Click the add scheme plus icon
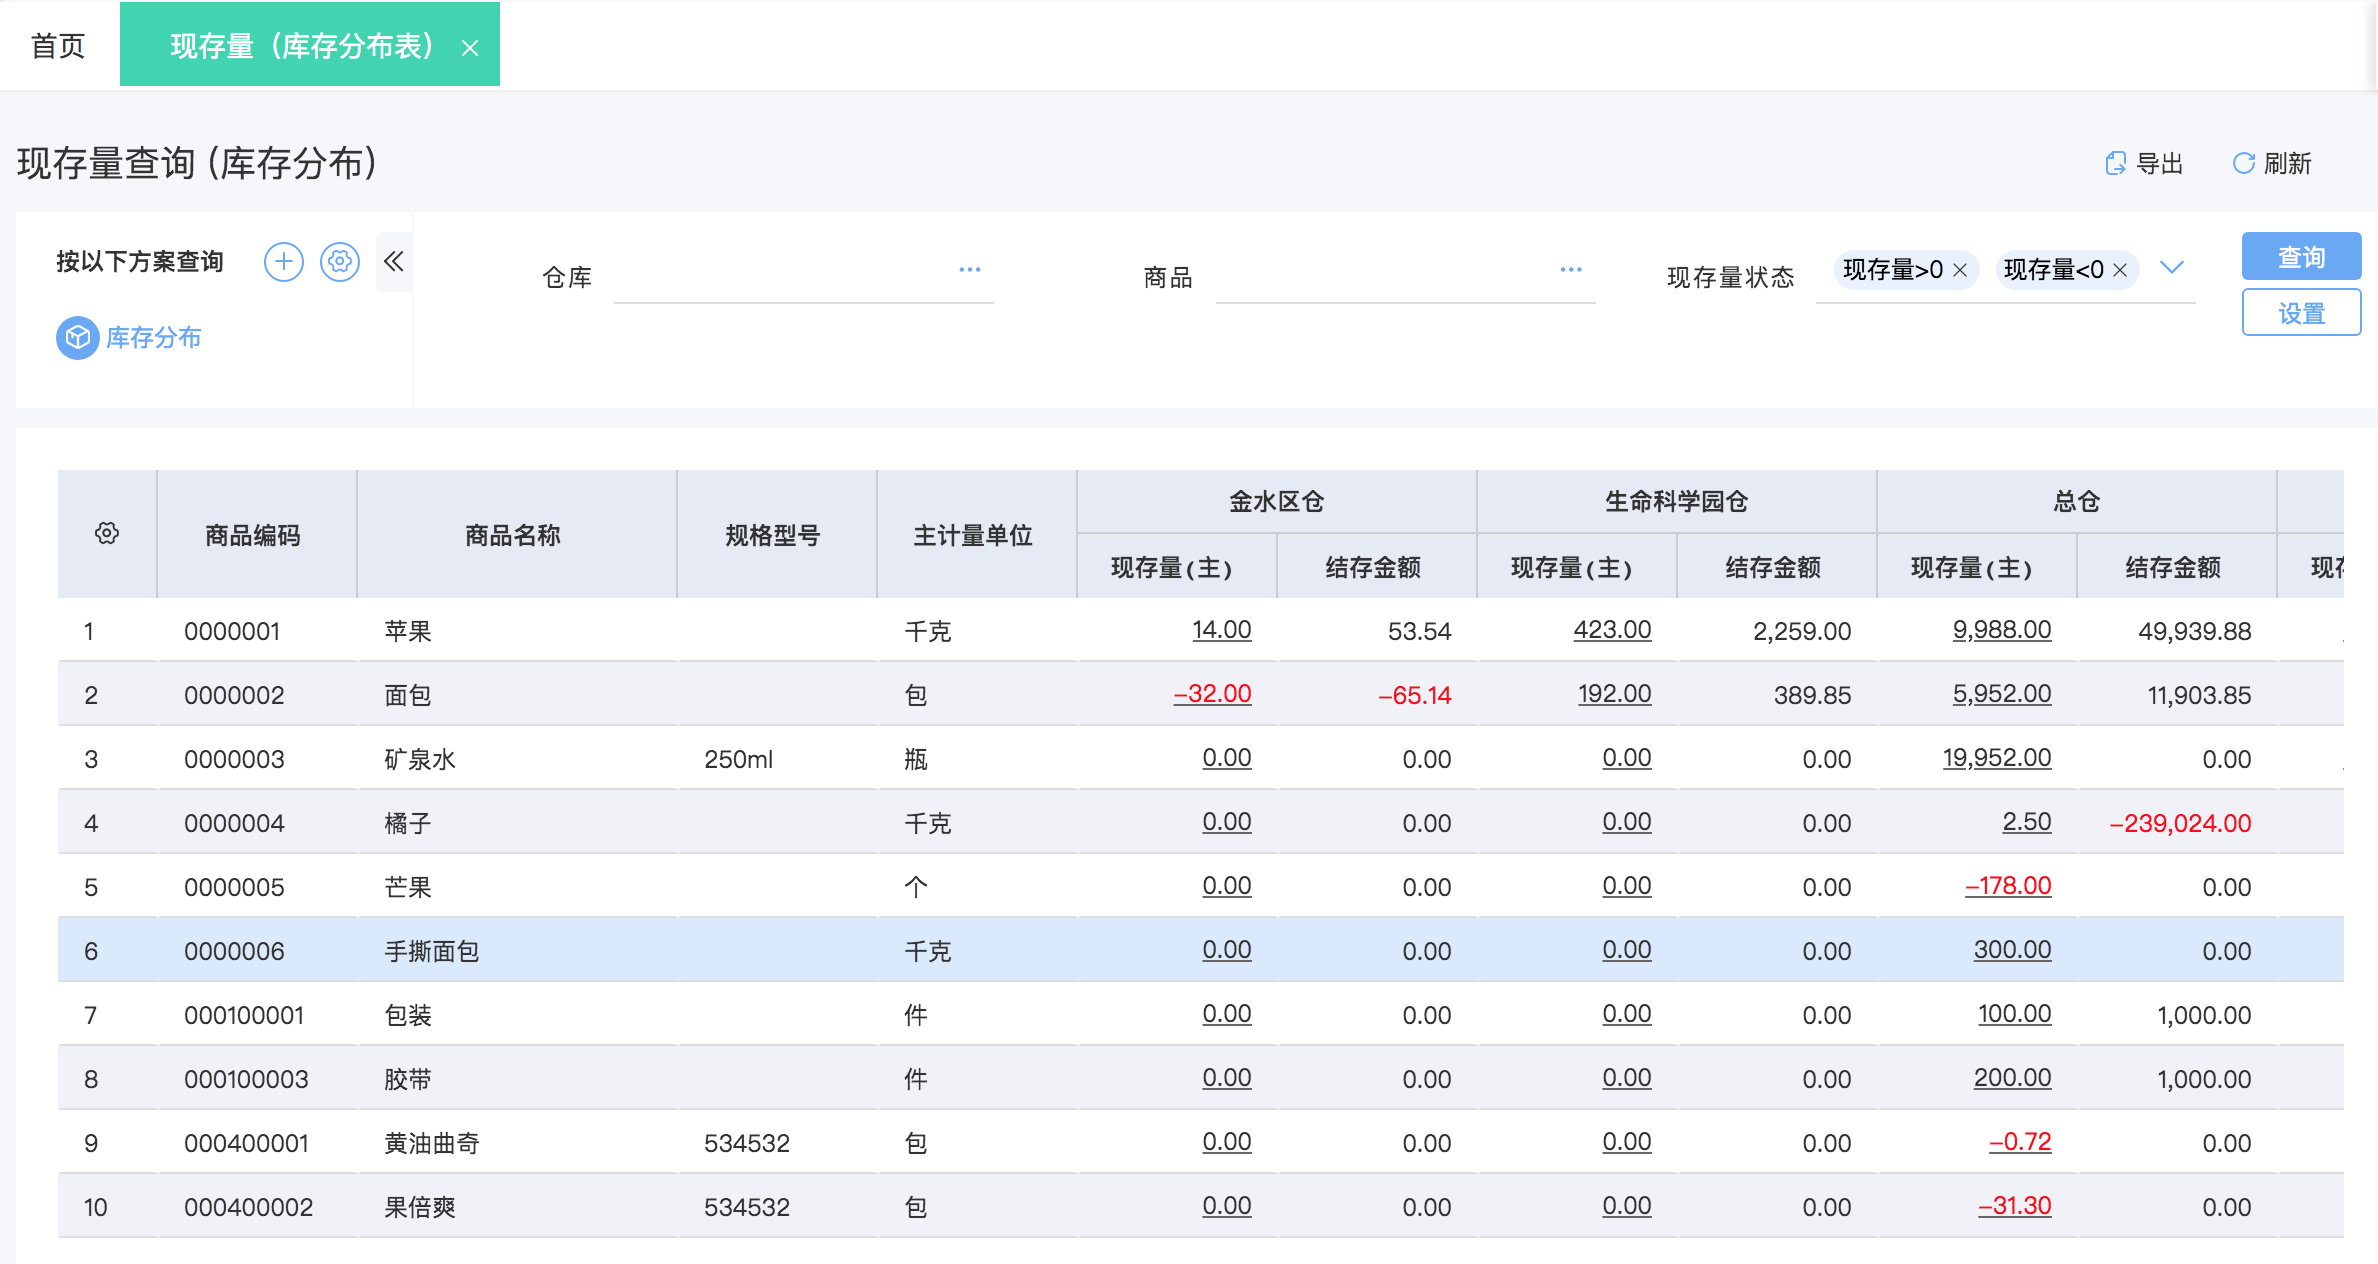The width and height of the screenshot is (2378, 1264). pyautogui.click(x=283, y=261)
